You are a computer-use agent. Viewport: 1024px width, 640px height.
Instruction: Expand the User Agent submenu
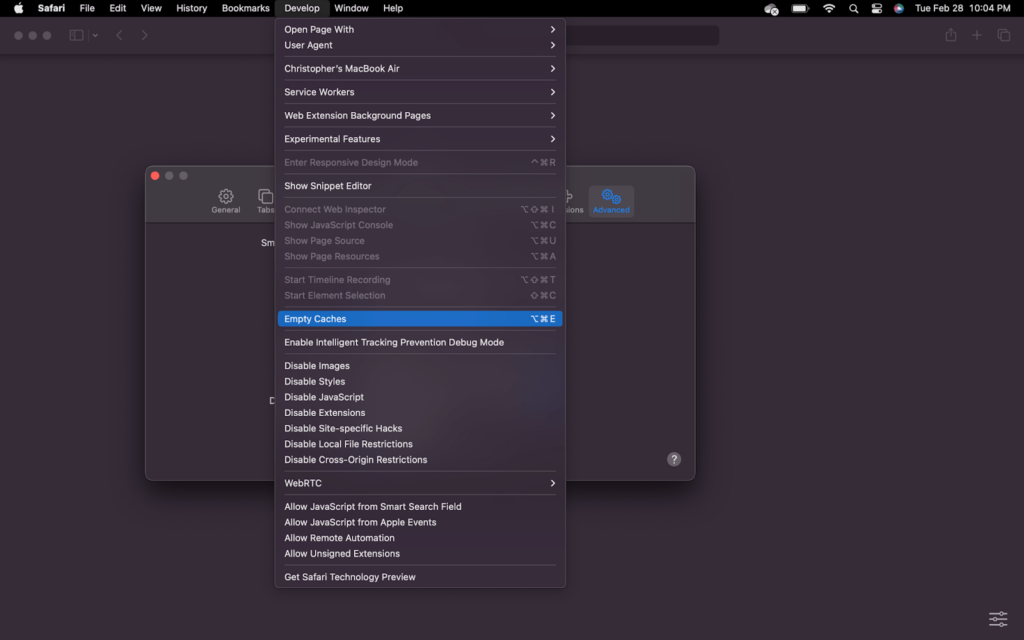[x=420, y=45]
